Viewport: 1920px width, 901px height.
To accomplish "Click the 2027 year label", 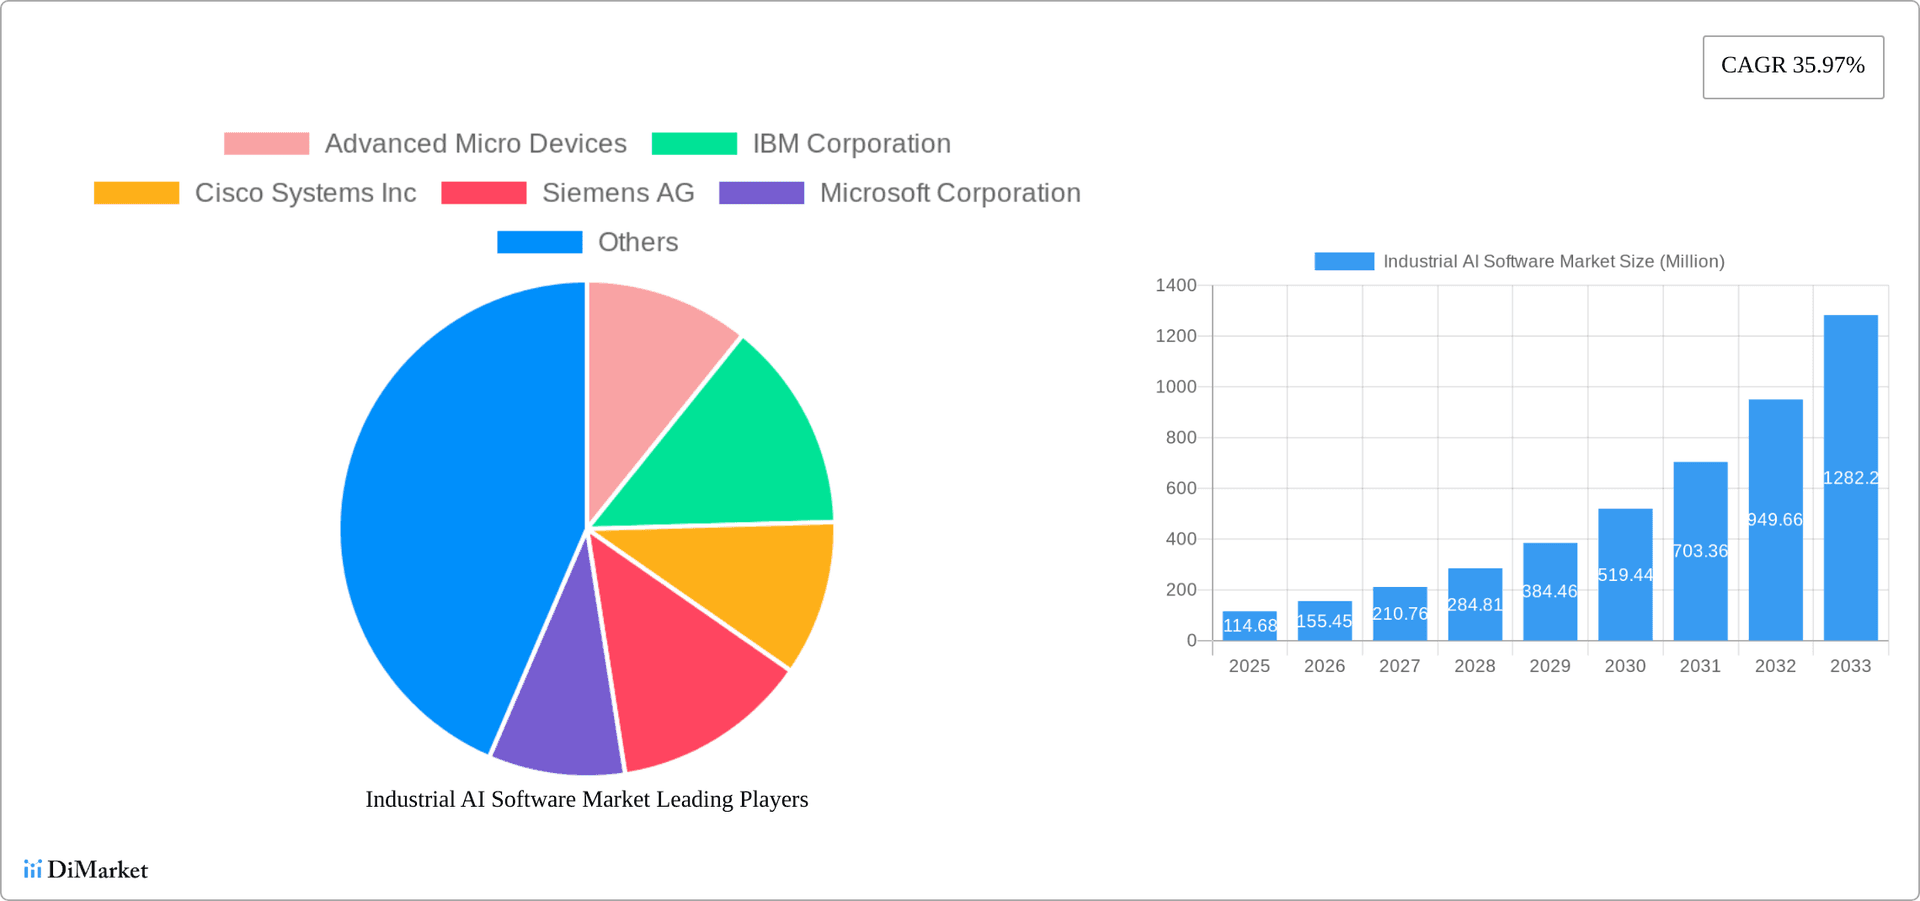I will point(1399,665).
